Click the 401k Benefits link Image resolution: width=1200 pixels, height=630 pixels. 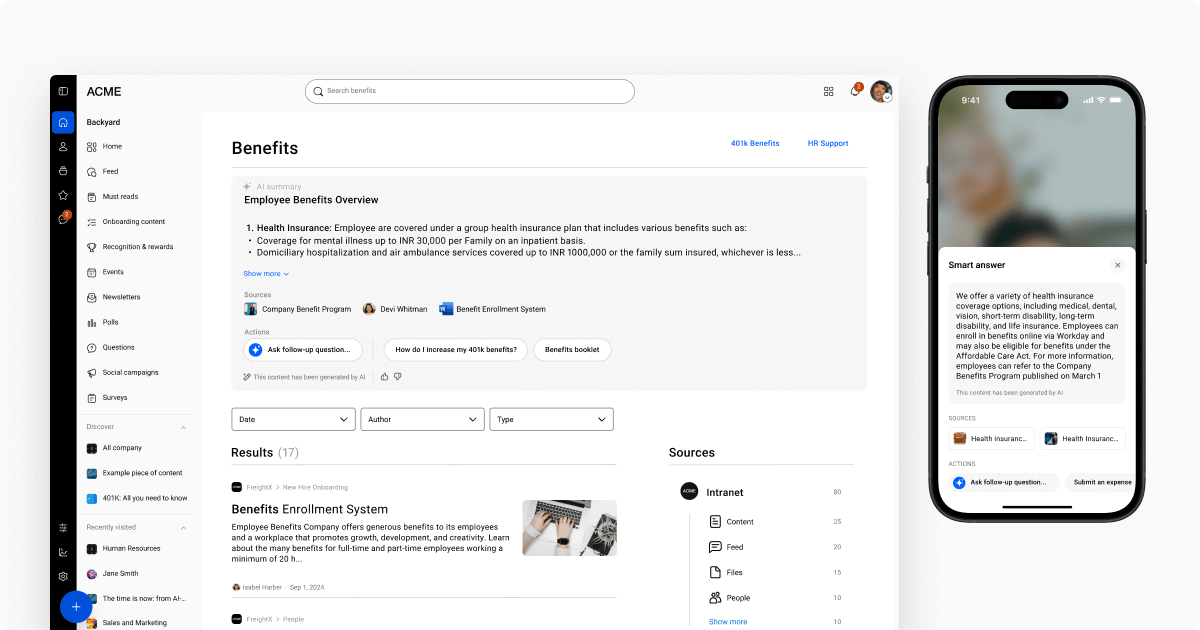754,144
